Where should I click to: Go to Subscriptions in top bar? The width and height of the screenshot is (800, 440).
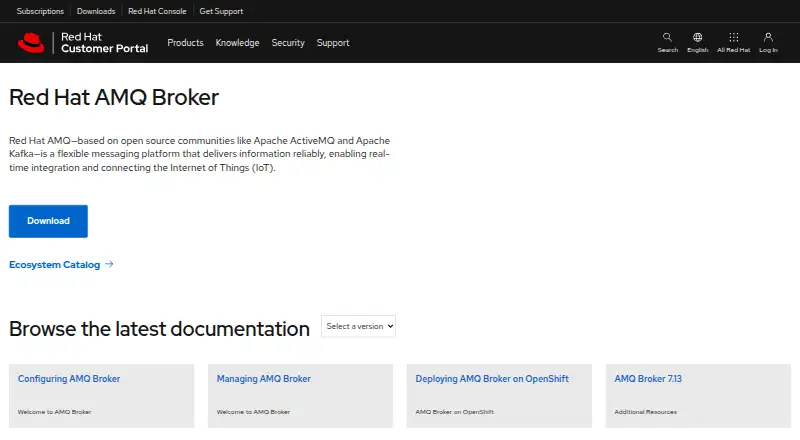(40, 11)
